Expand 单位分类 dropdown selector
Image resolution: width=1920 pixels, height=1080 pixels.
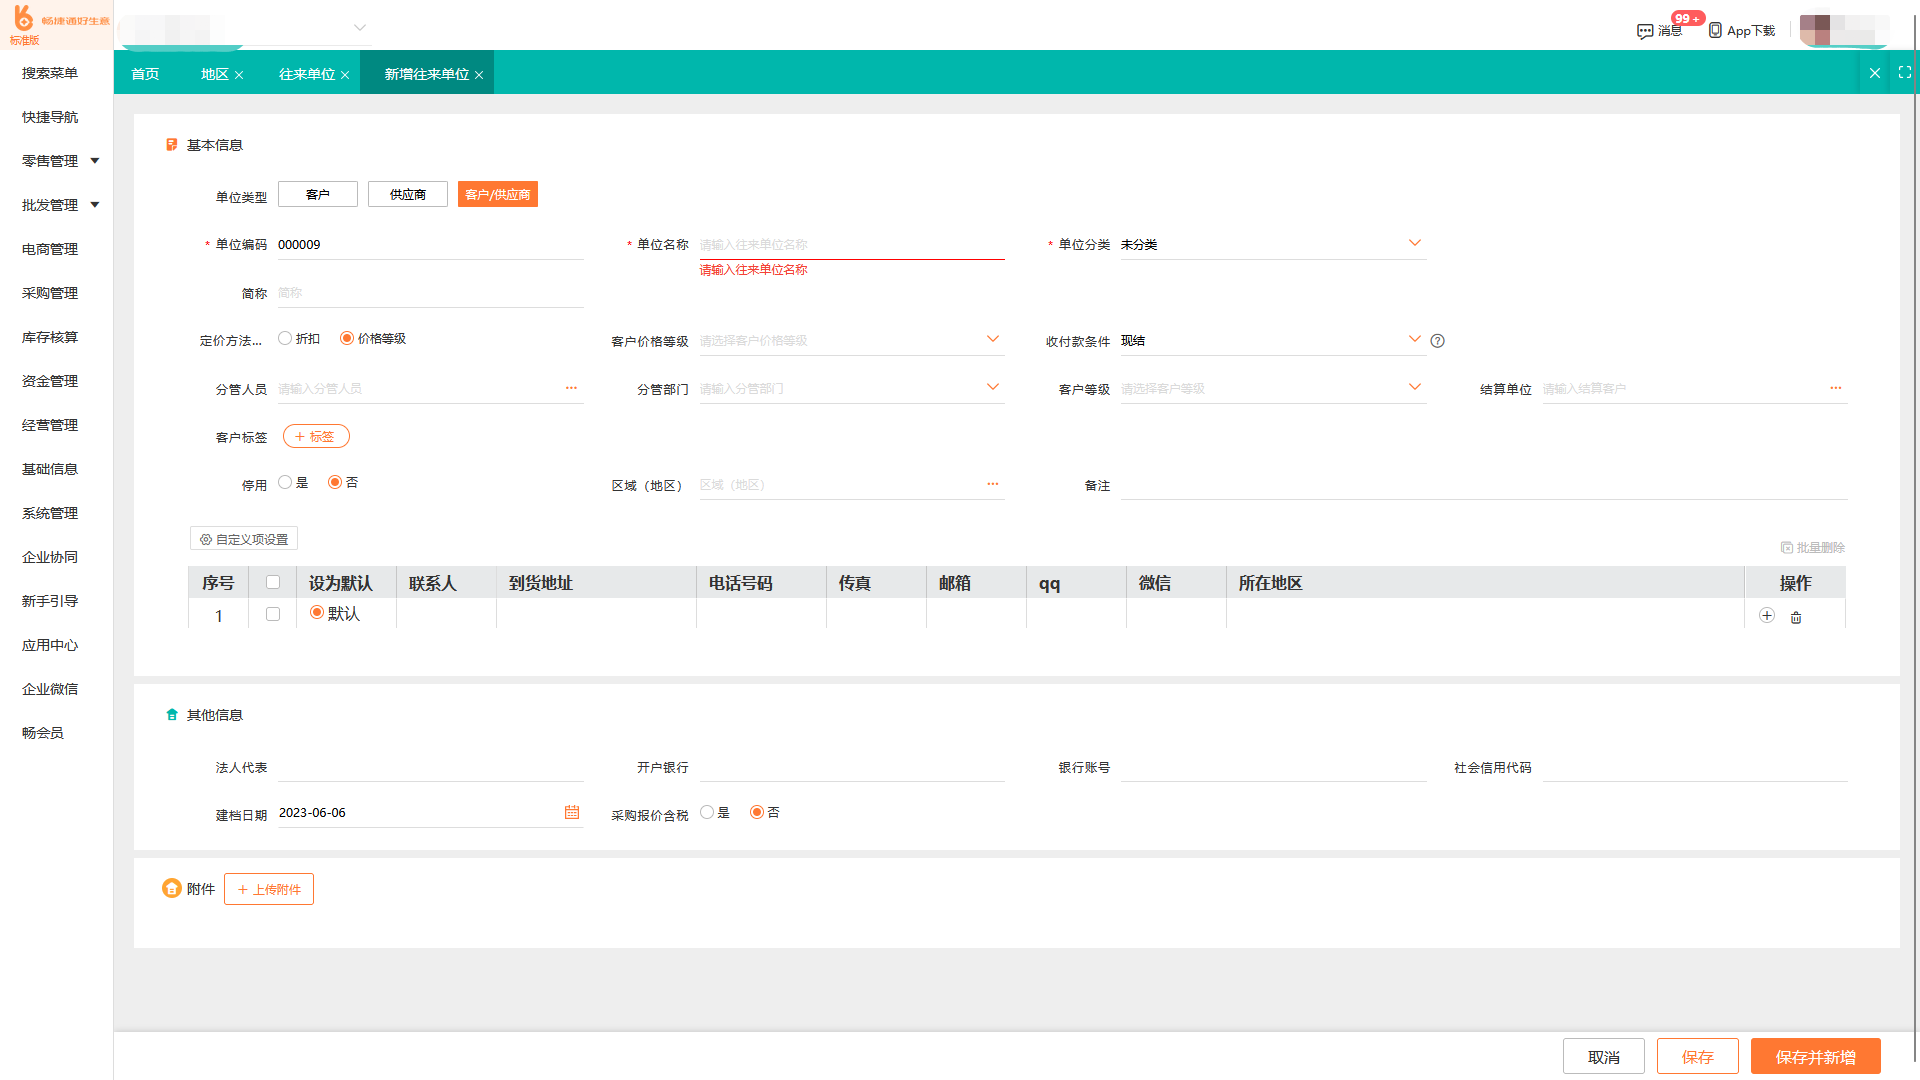pyautogui.click(x=1414, y=244)
